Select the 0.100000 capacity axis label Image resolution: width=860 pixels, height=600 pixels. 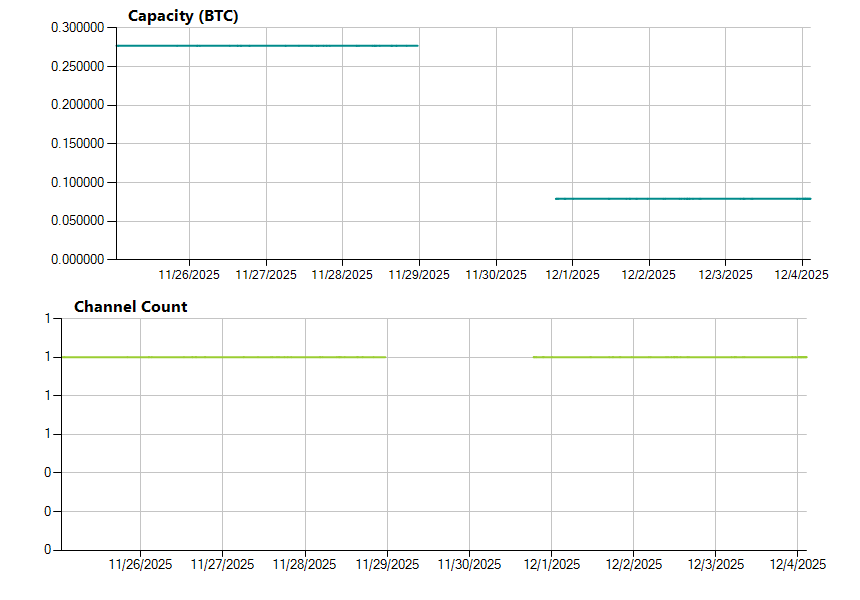[78, 183]
